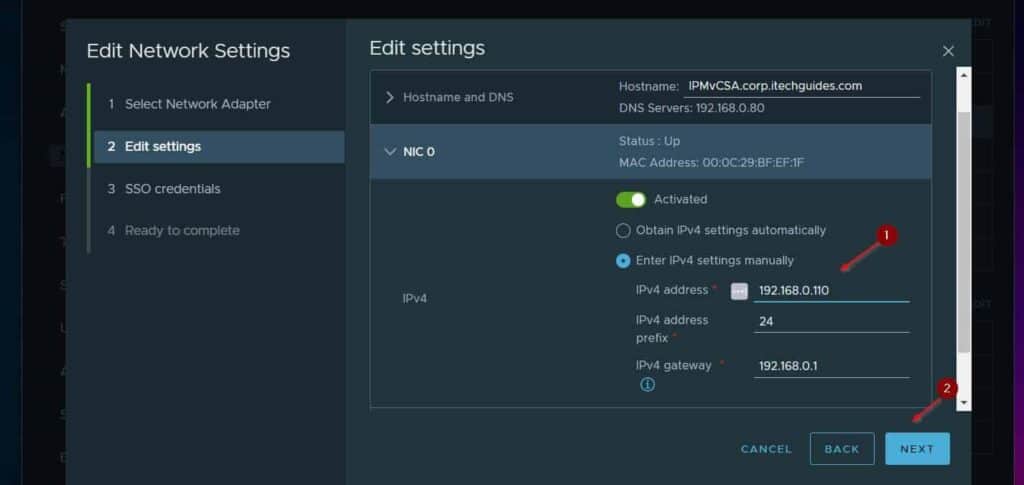Open step 4 Ready to complete
The image size is (1024, 485).
(174, 230)
